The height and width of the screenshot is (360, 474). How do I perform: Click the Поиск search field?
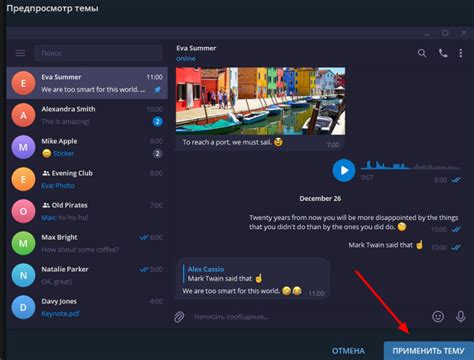pyautogui.click(x=98, y=53)
